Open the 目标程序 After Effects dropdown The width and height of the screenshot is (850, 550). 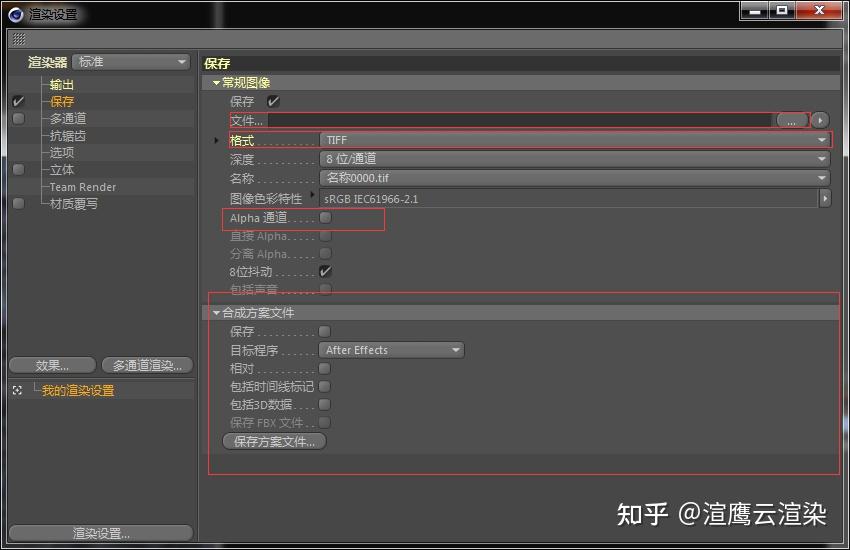point(392,350)
